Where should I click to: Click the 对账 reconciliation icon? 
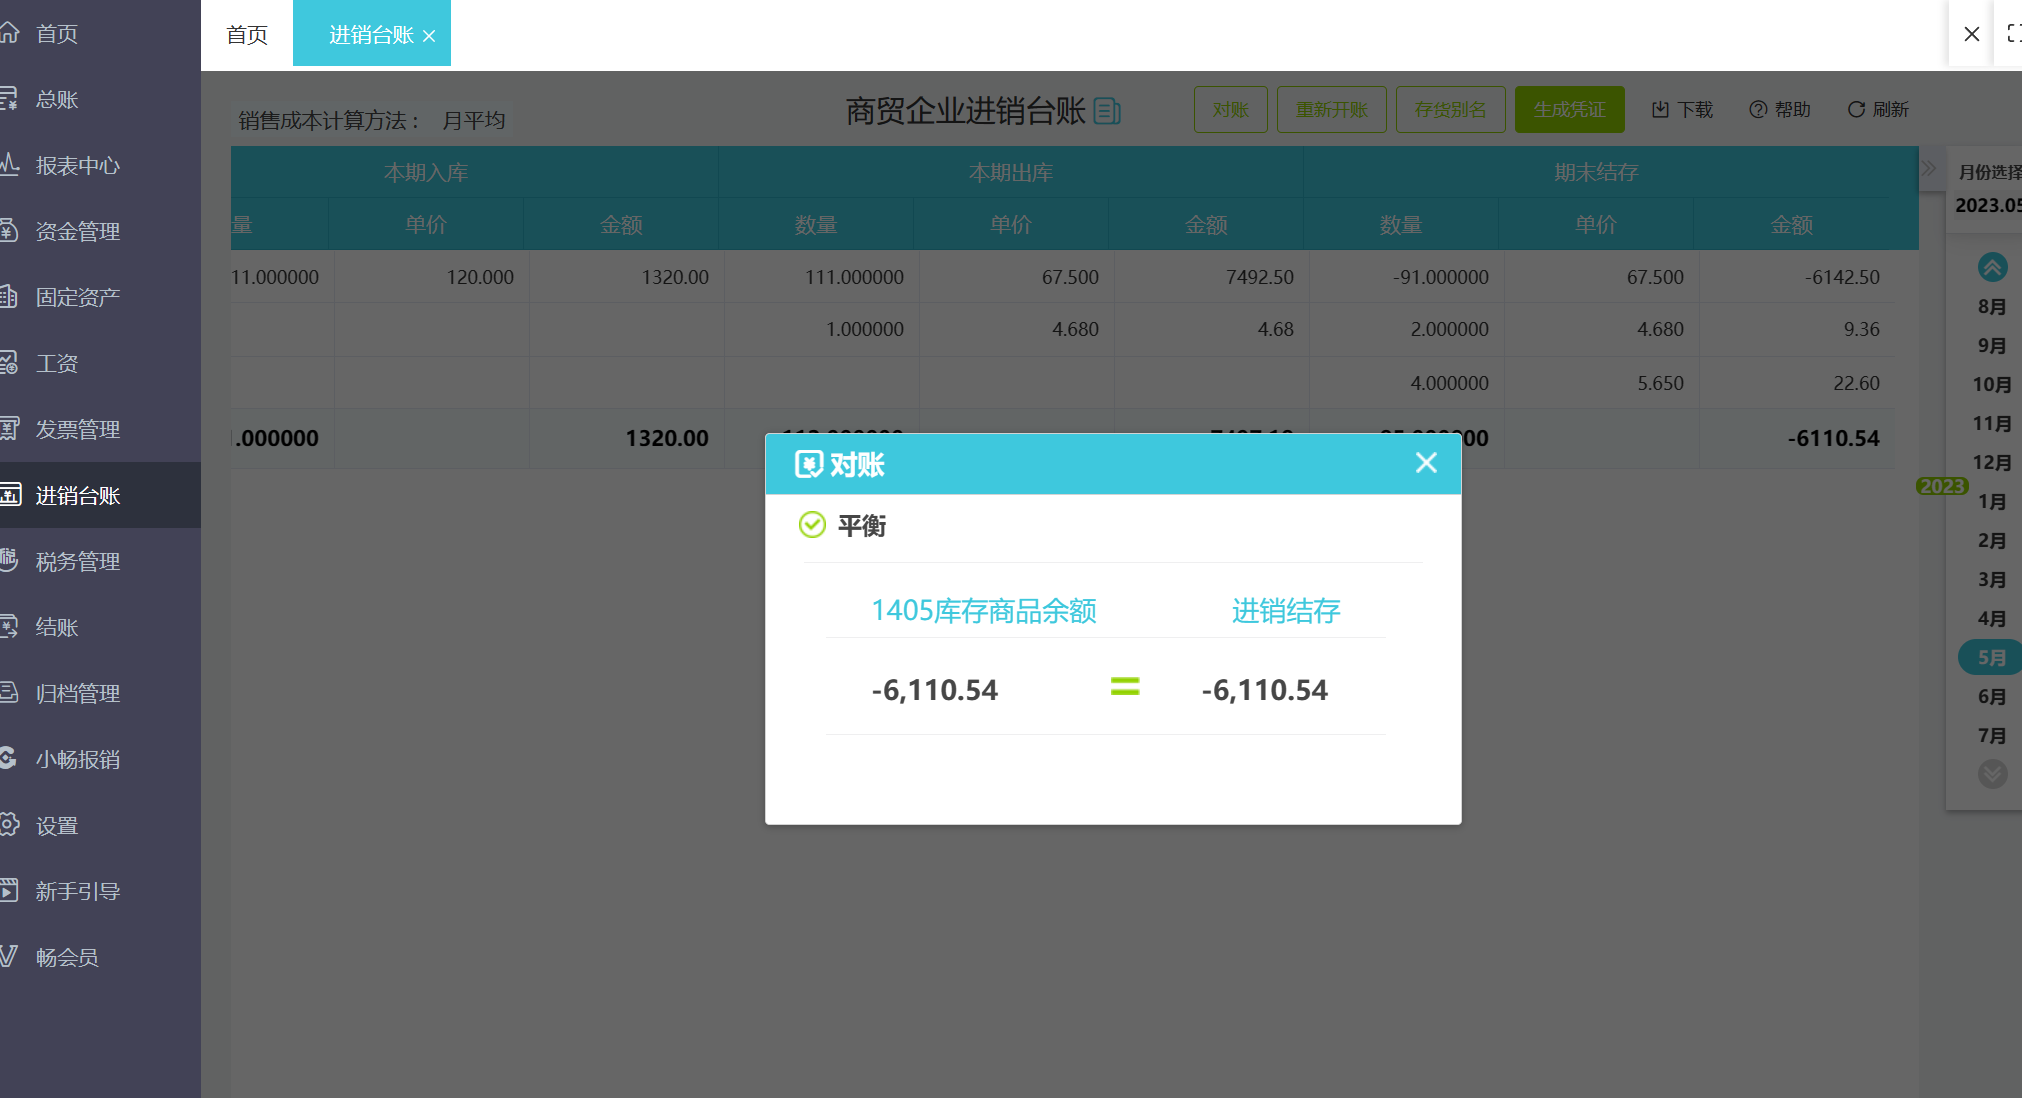1227,111
